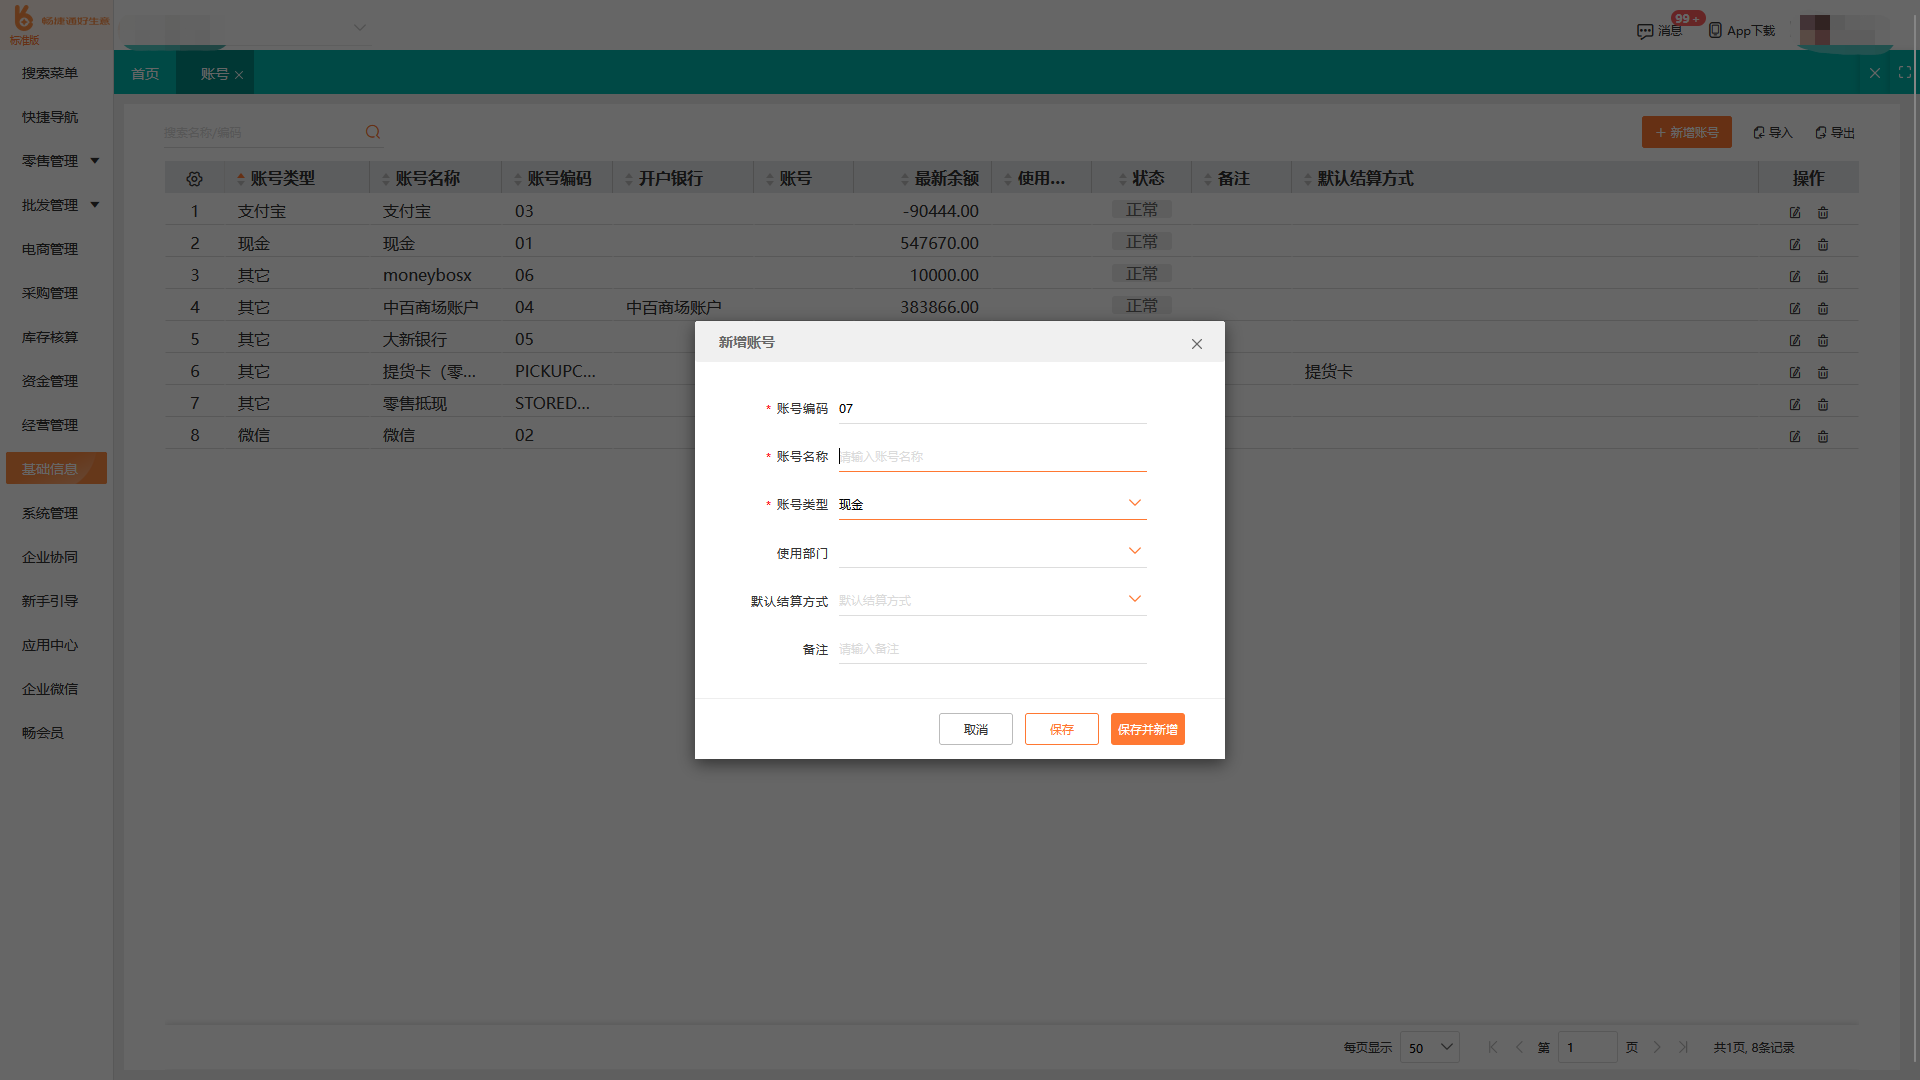The image size is (1920, 1080).
Task: Click the 首页 tab at the top
Action: pyautogui.click(x=144, y=73)
